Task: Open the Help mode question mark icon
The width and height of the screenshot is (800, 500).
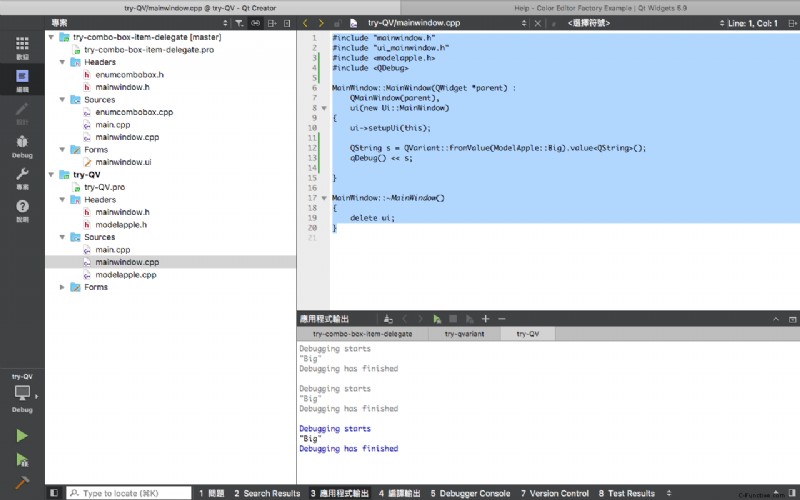Action: coord(22,210)
